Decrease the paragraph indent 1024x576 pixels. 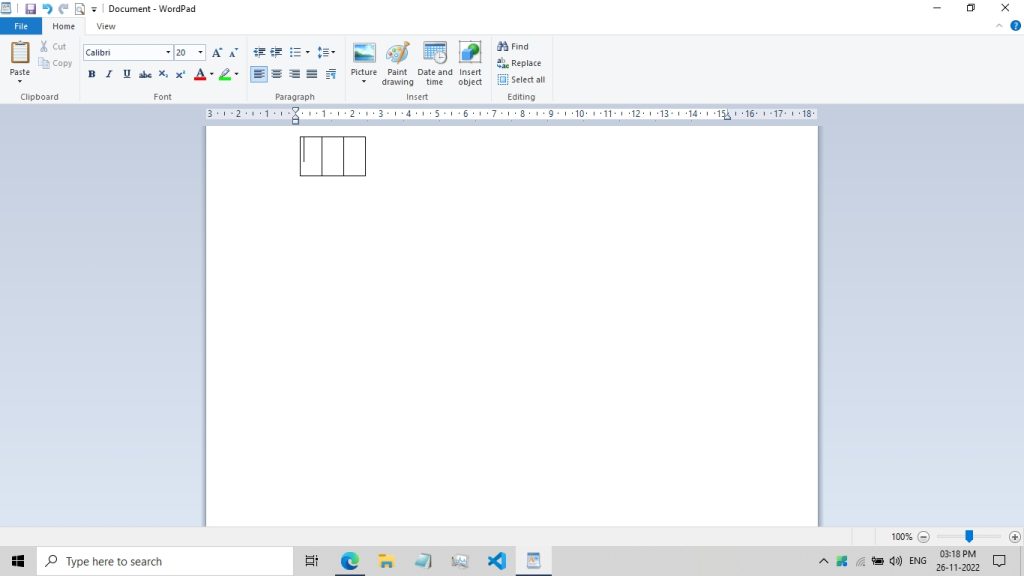259,52
